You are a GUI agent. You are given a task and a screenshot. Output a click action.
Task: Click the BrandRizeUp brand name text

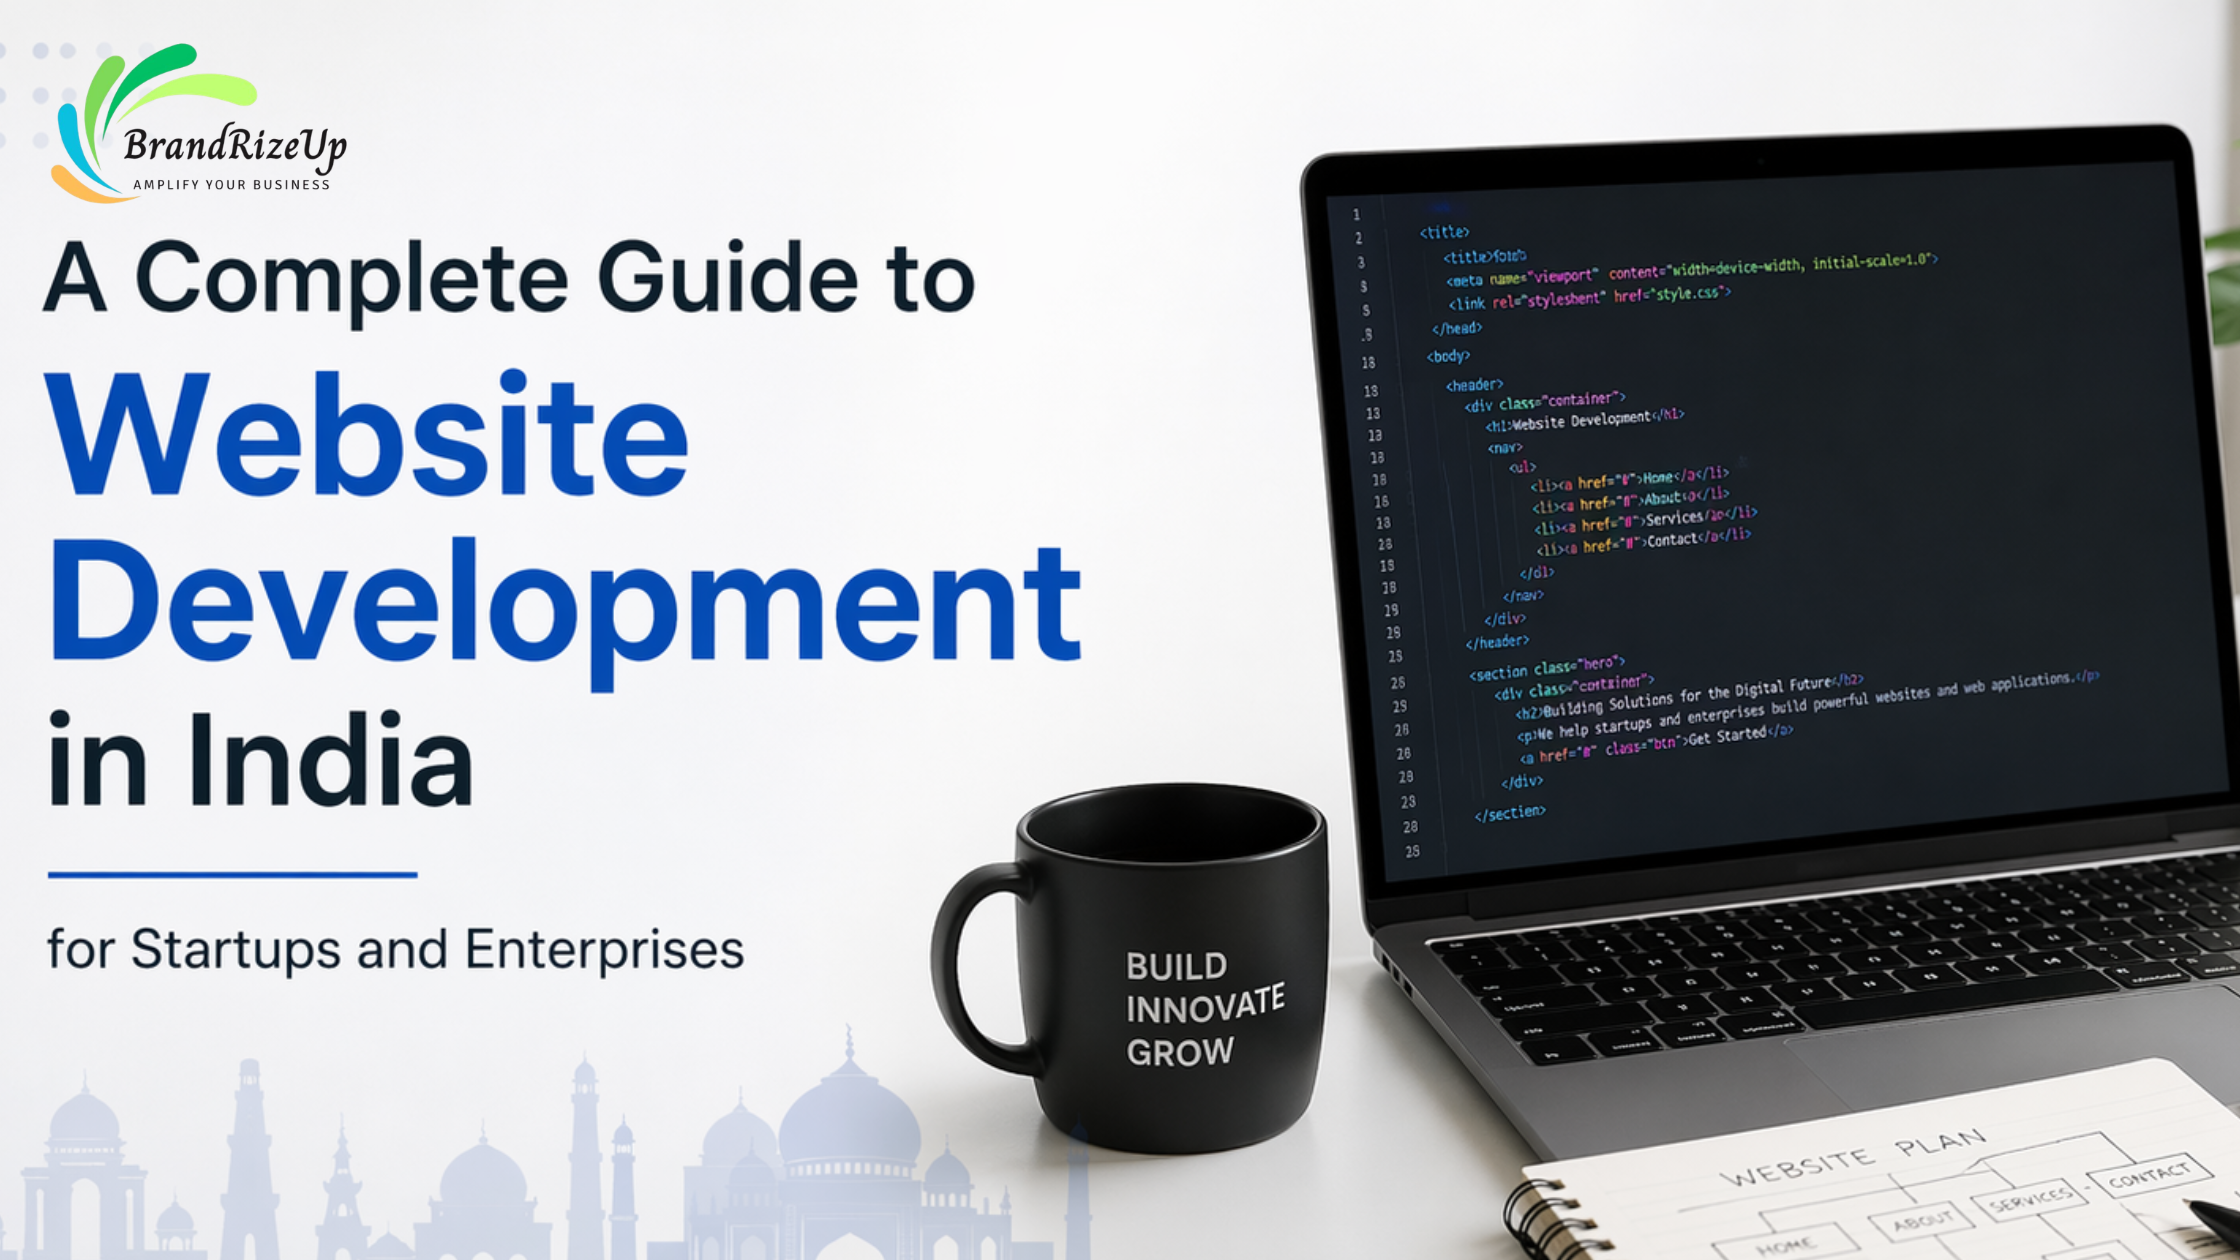pyautogui.click(x=235, y=146)
